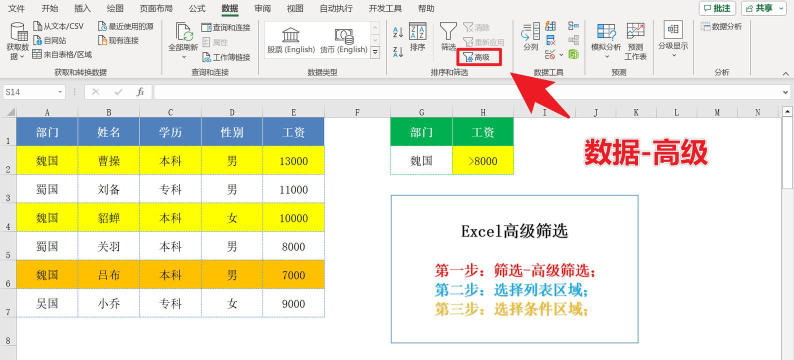Open the 共享 dropdown arrow

click(782, 8)
